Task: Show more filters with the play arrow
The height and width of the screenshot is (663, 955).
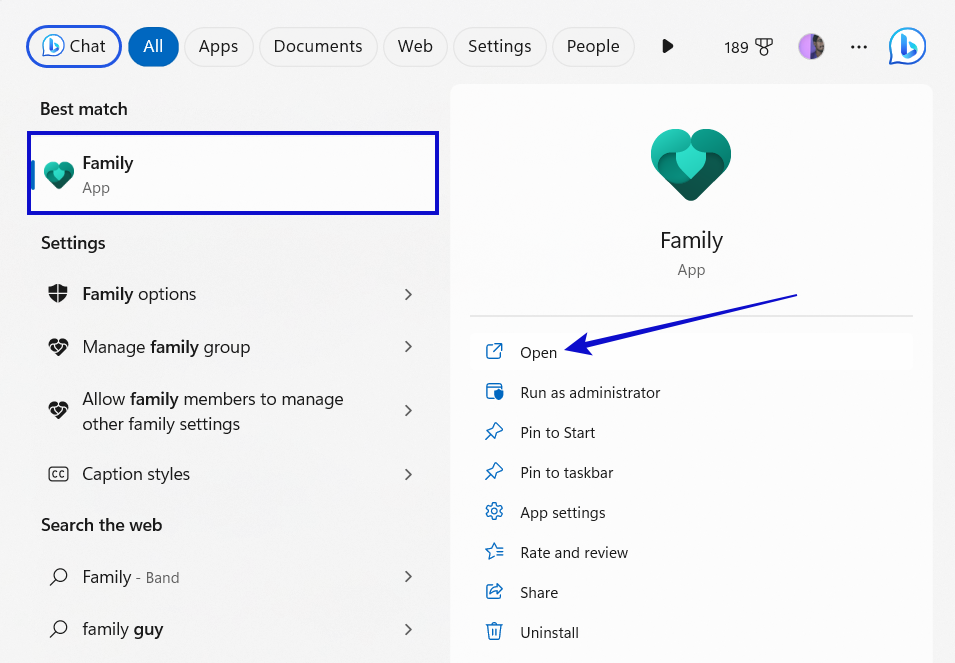Action: tap(668, 46)
